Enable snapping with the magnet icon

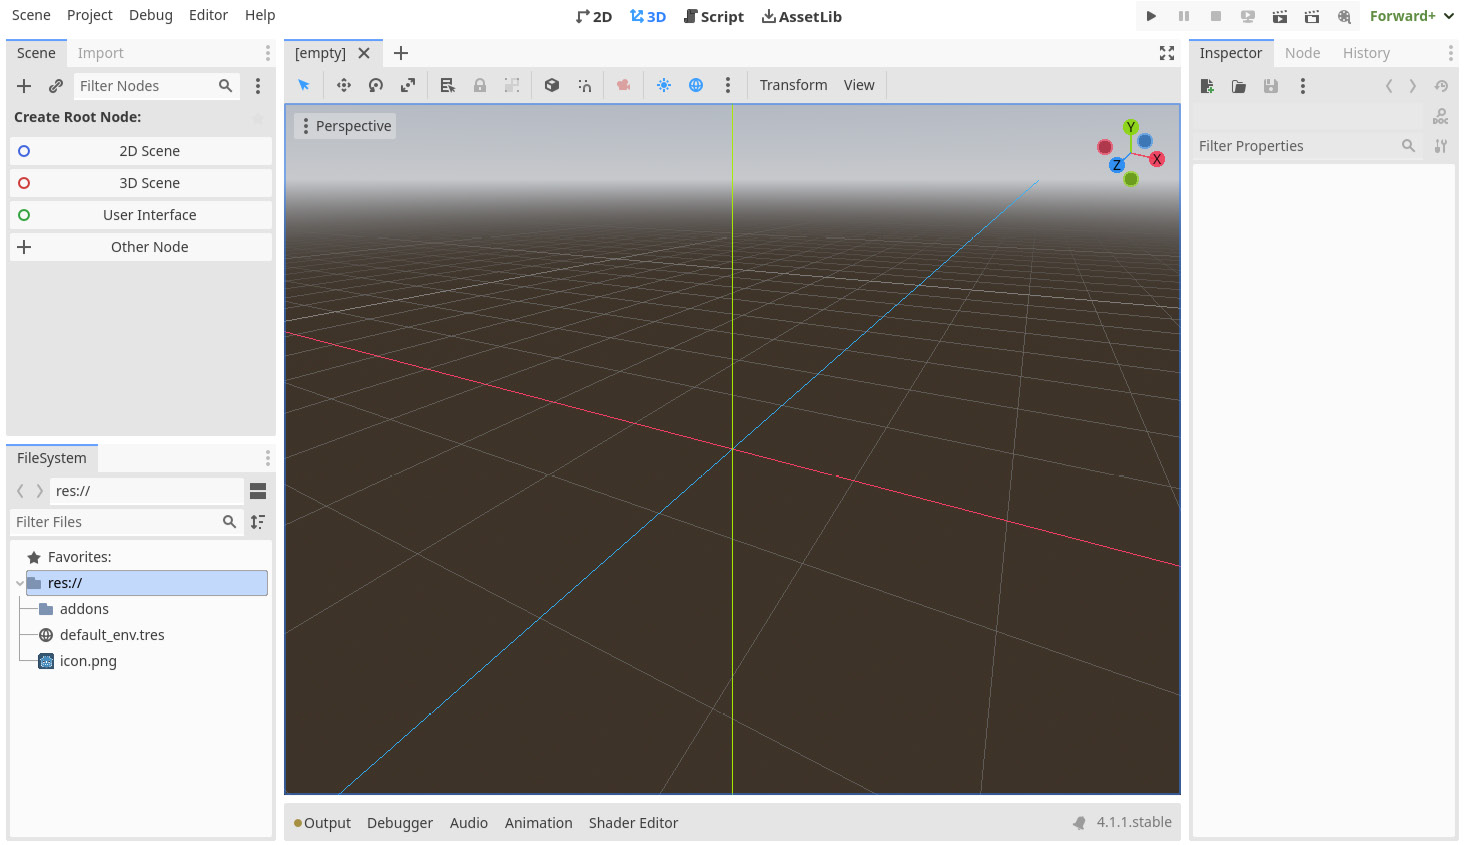[585, 85]
